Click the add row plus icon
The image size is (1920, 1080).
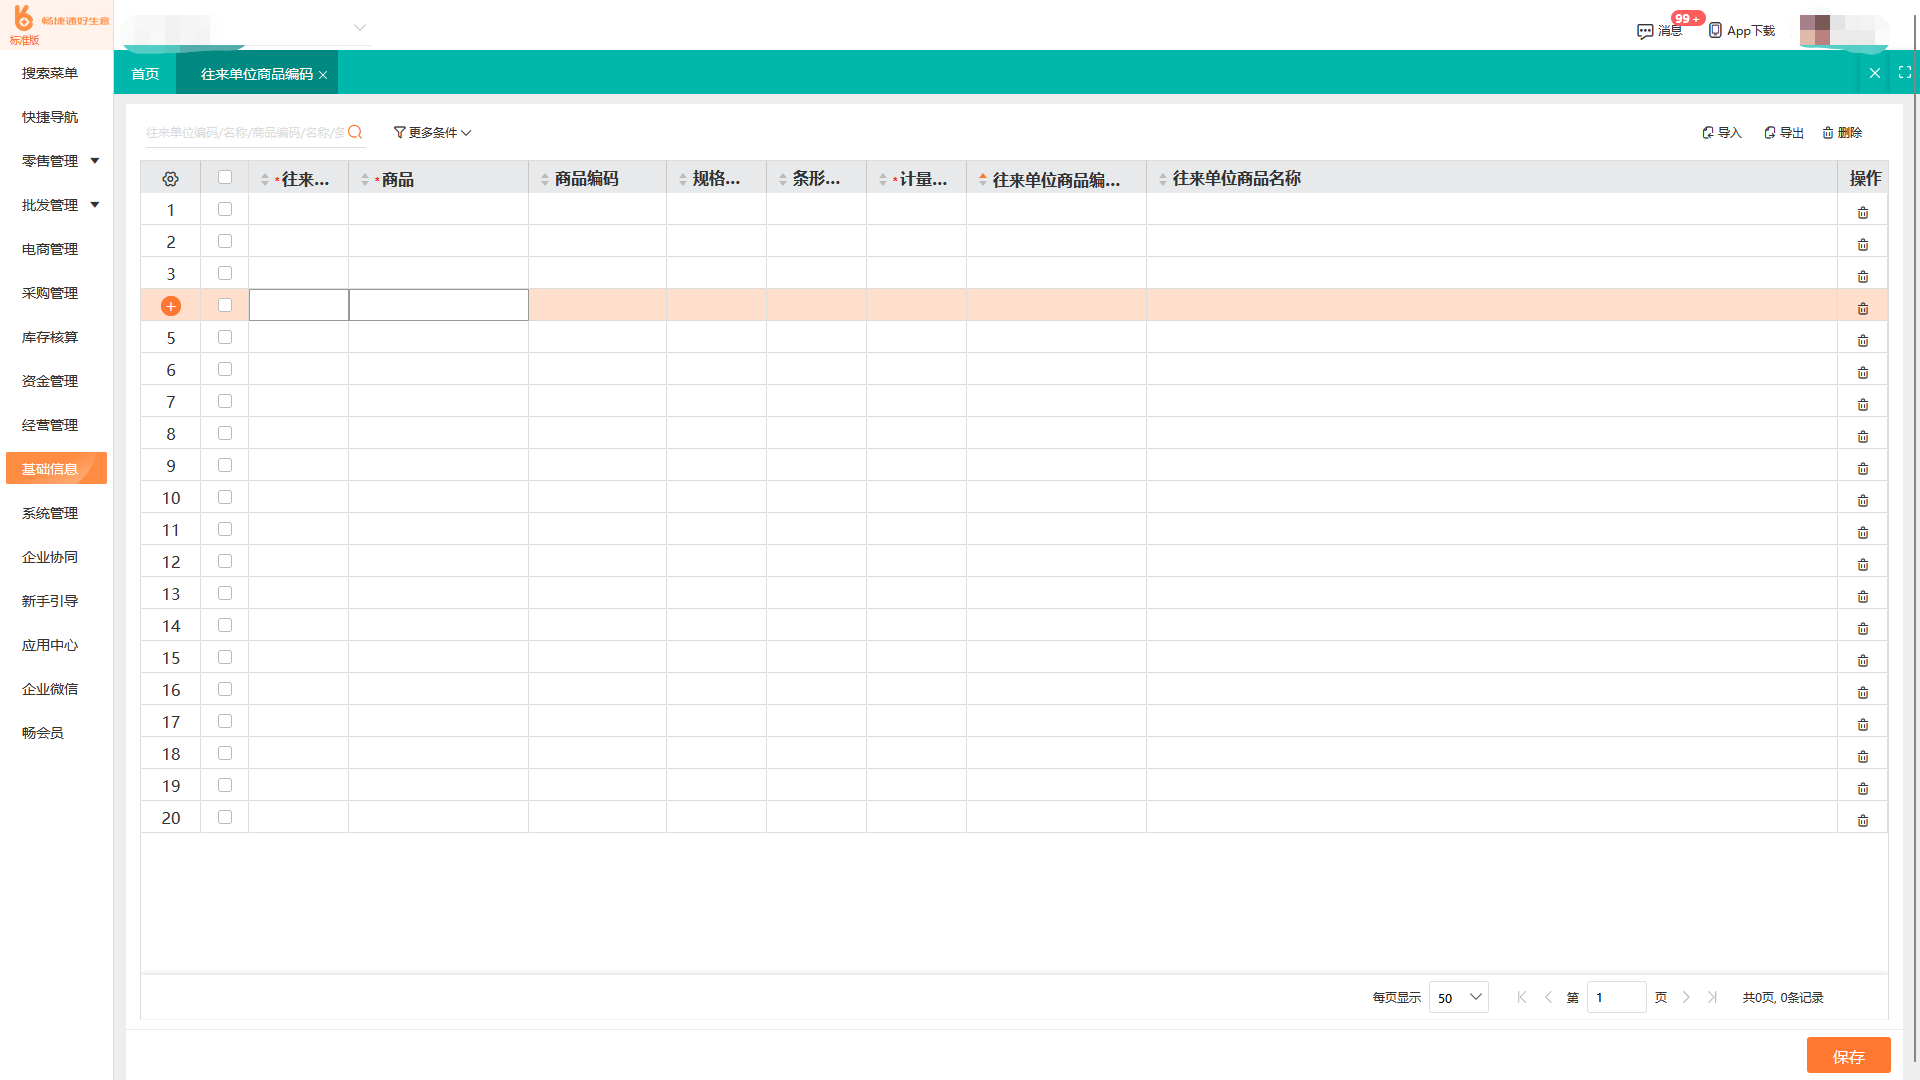point(171,306)
